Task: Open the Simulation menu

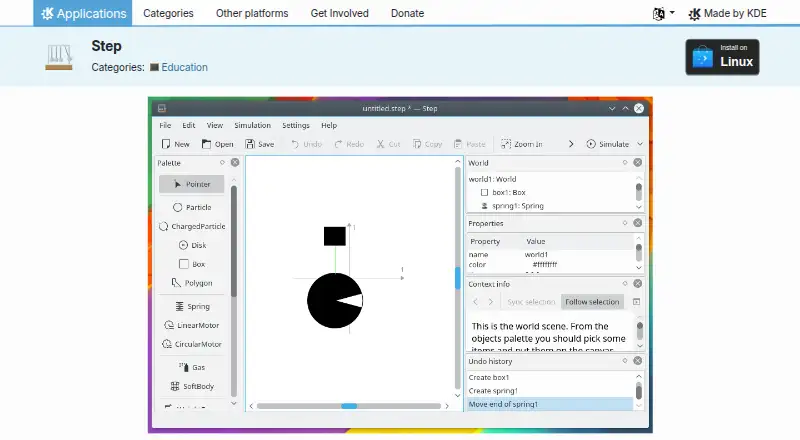Action: click(x=252, y=125)
